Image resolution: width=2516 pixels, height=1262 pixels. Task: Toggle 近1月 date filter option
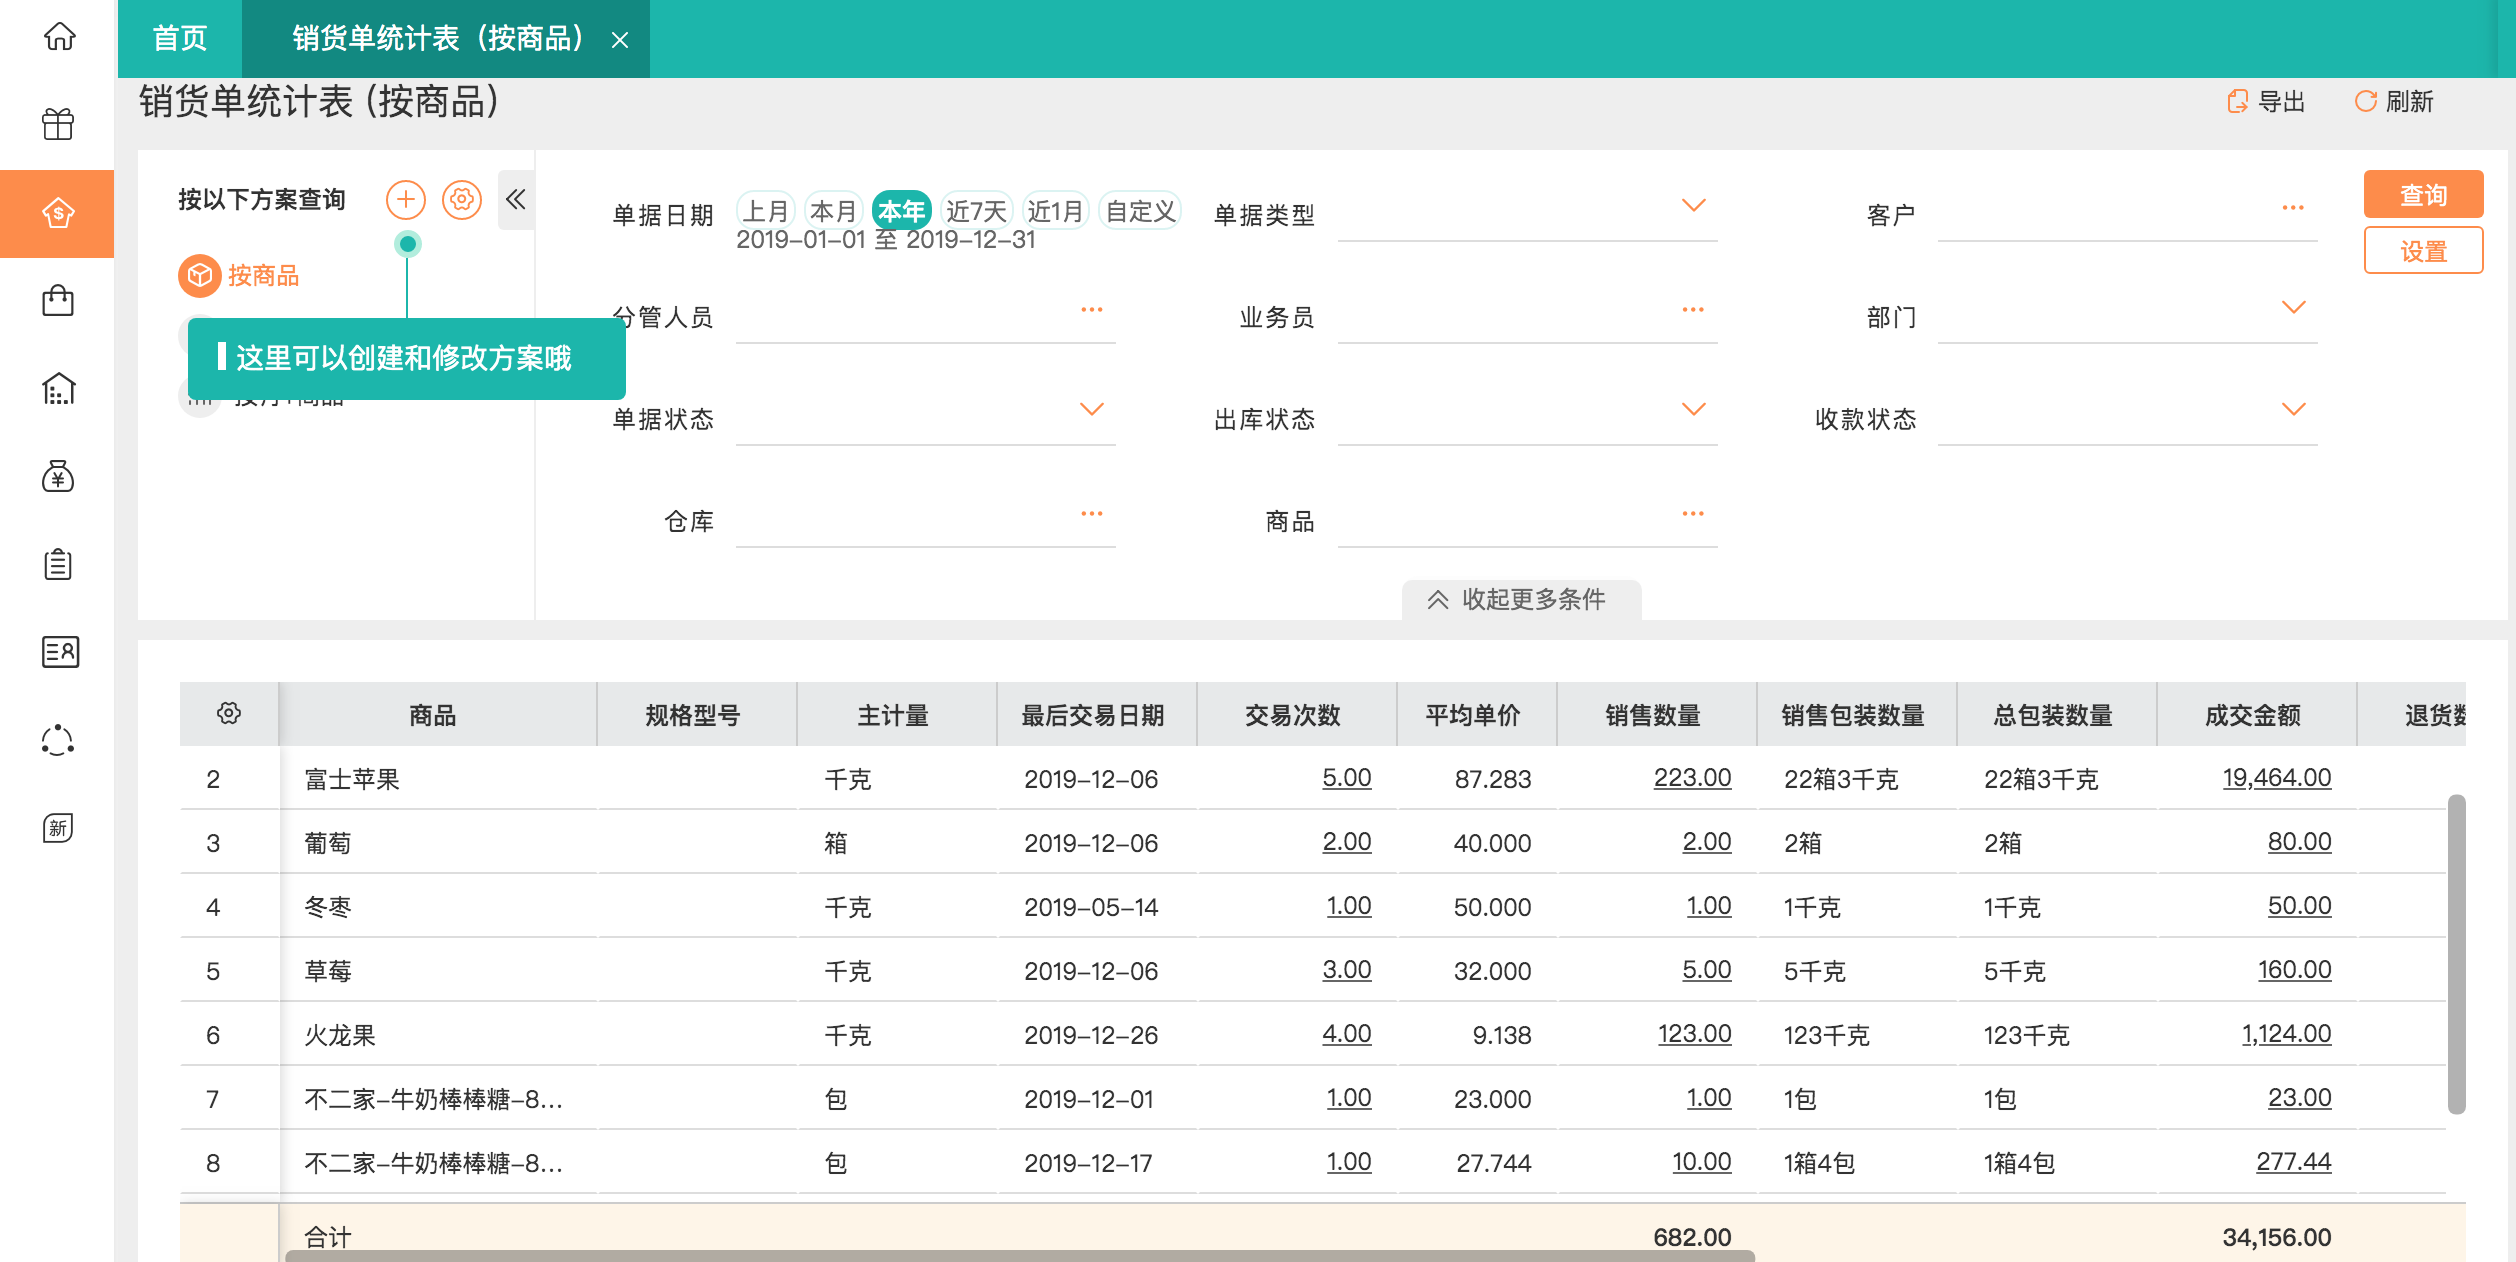point(1057,211)
